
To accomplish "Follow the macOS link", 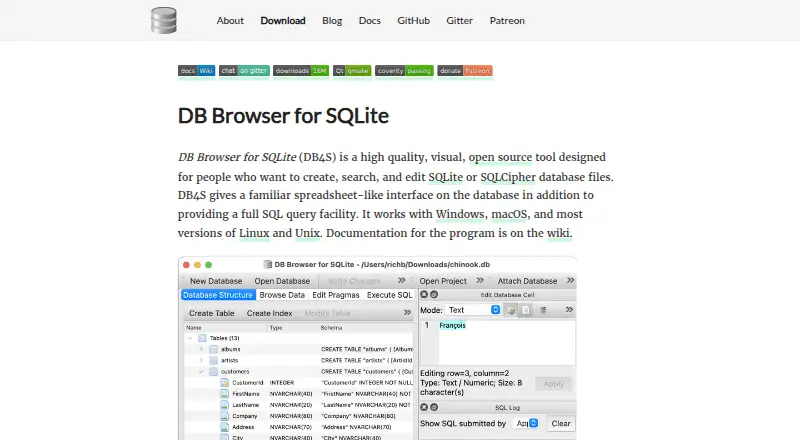I will pos(509,214).
